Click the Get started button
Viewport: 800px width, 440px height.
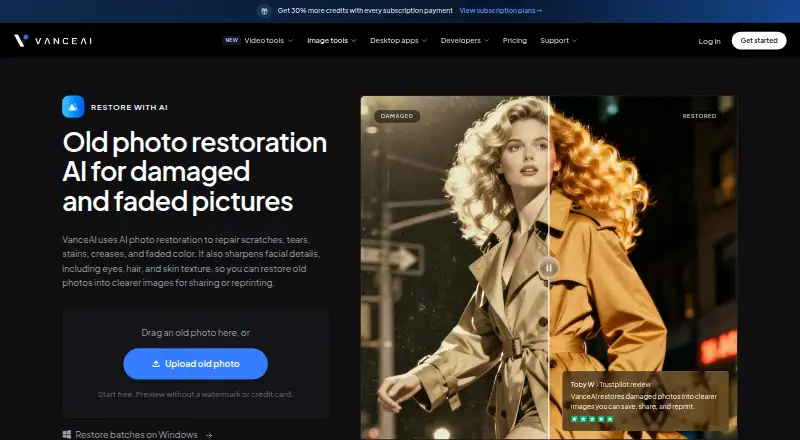pyautogui.click(x=759, y=40)
